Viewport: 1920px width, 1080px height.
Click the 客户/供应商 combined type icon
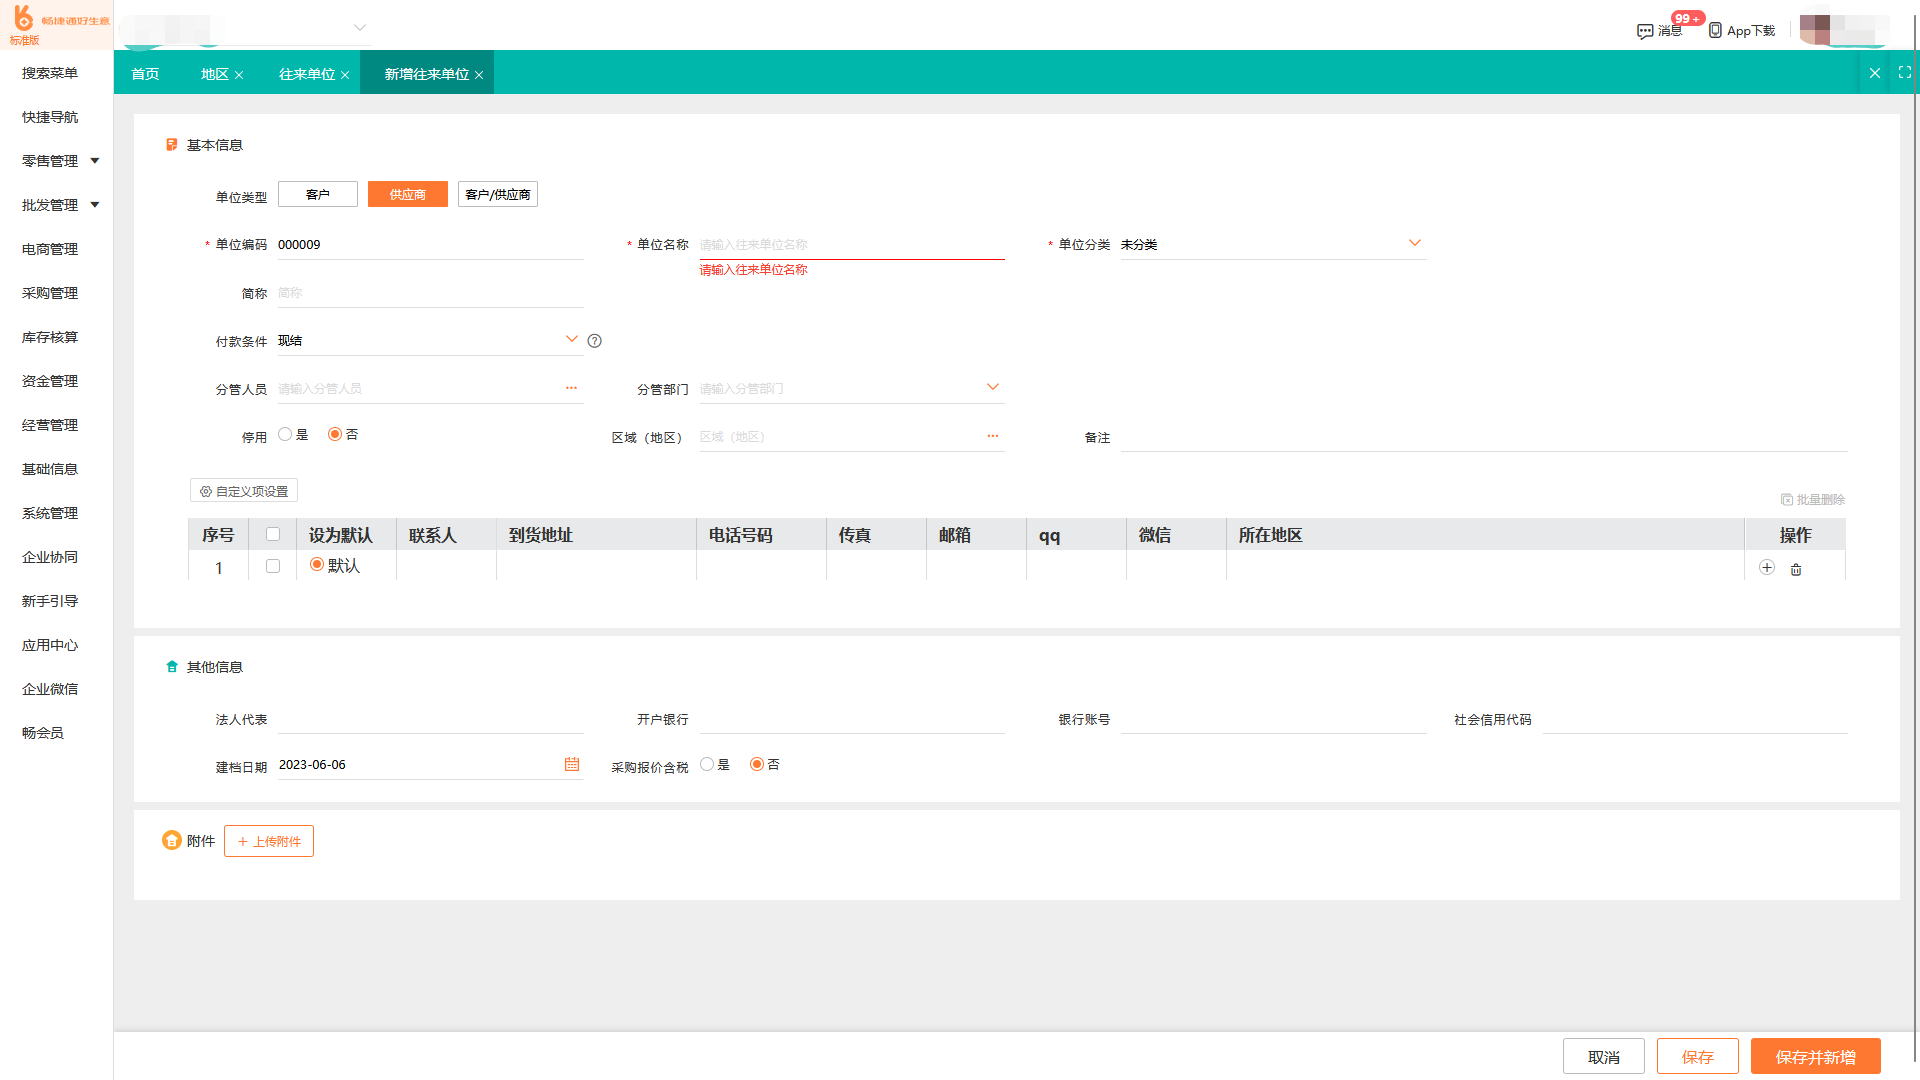498,195
